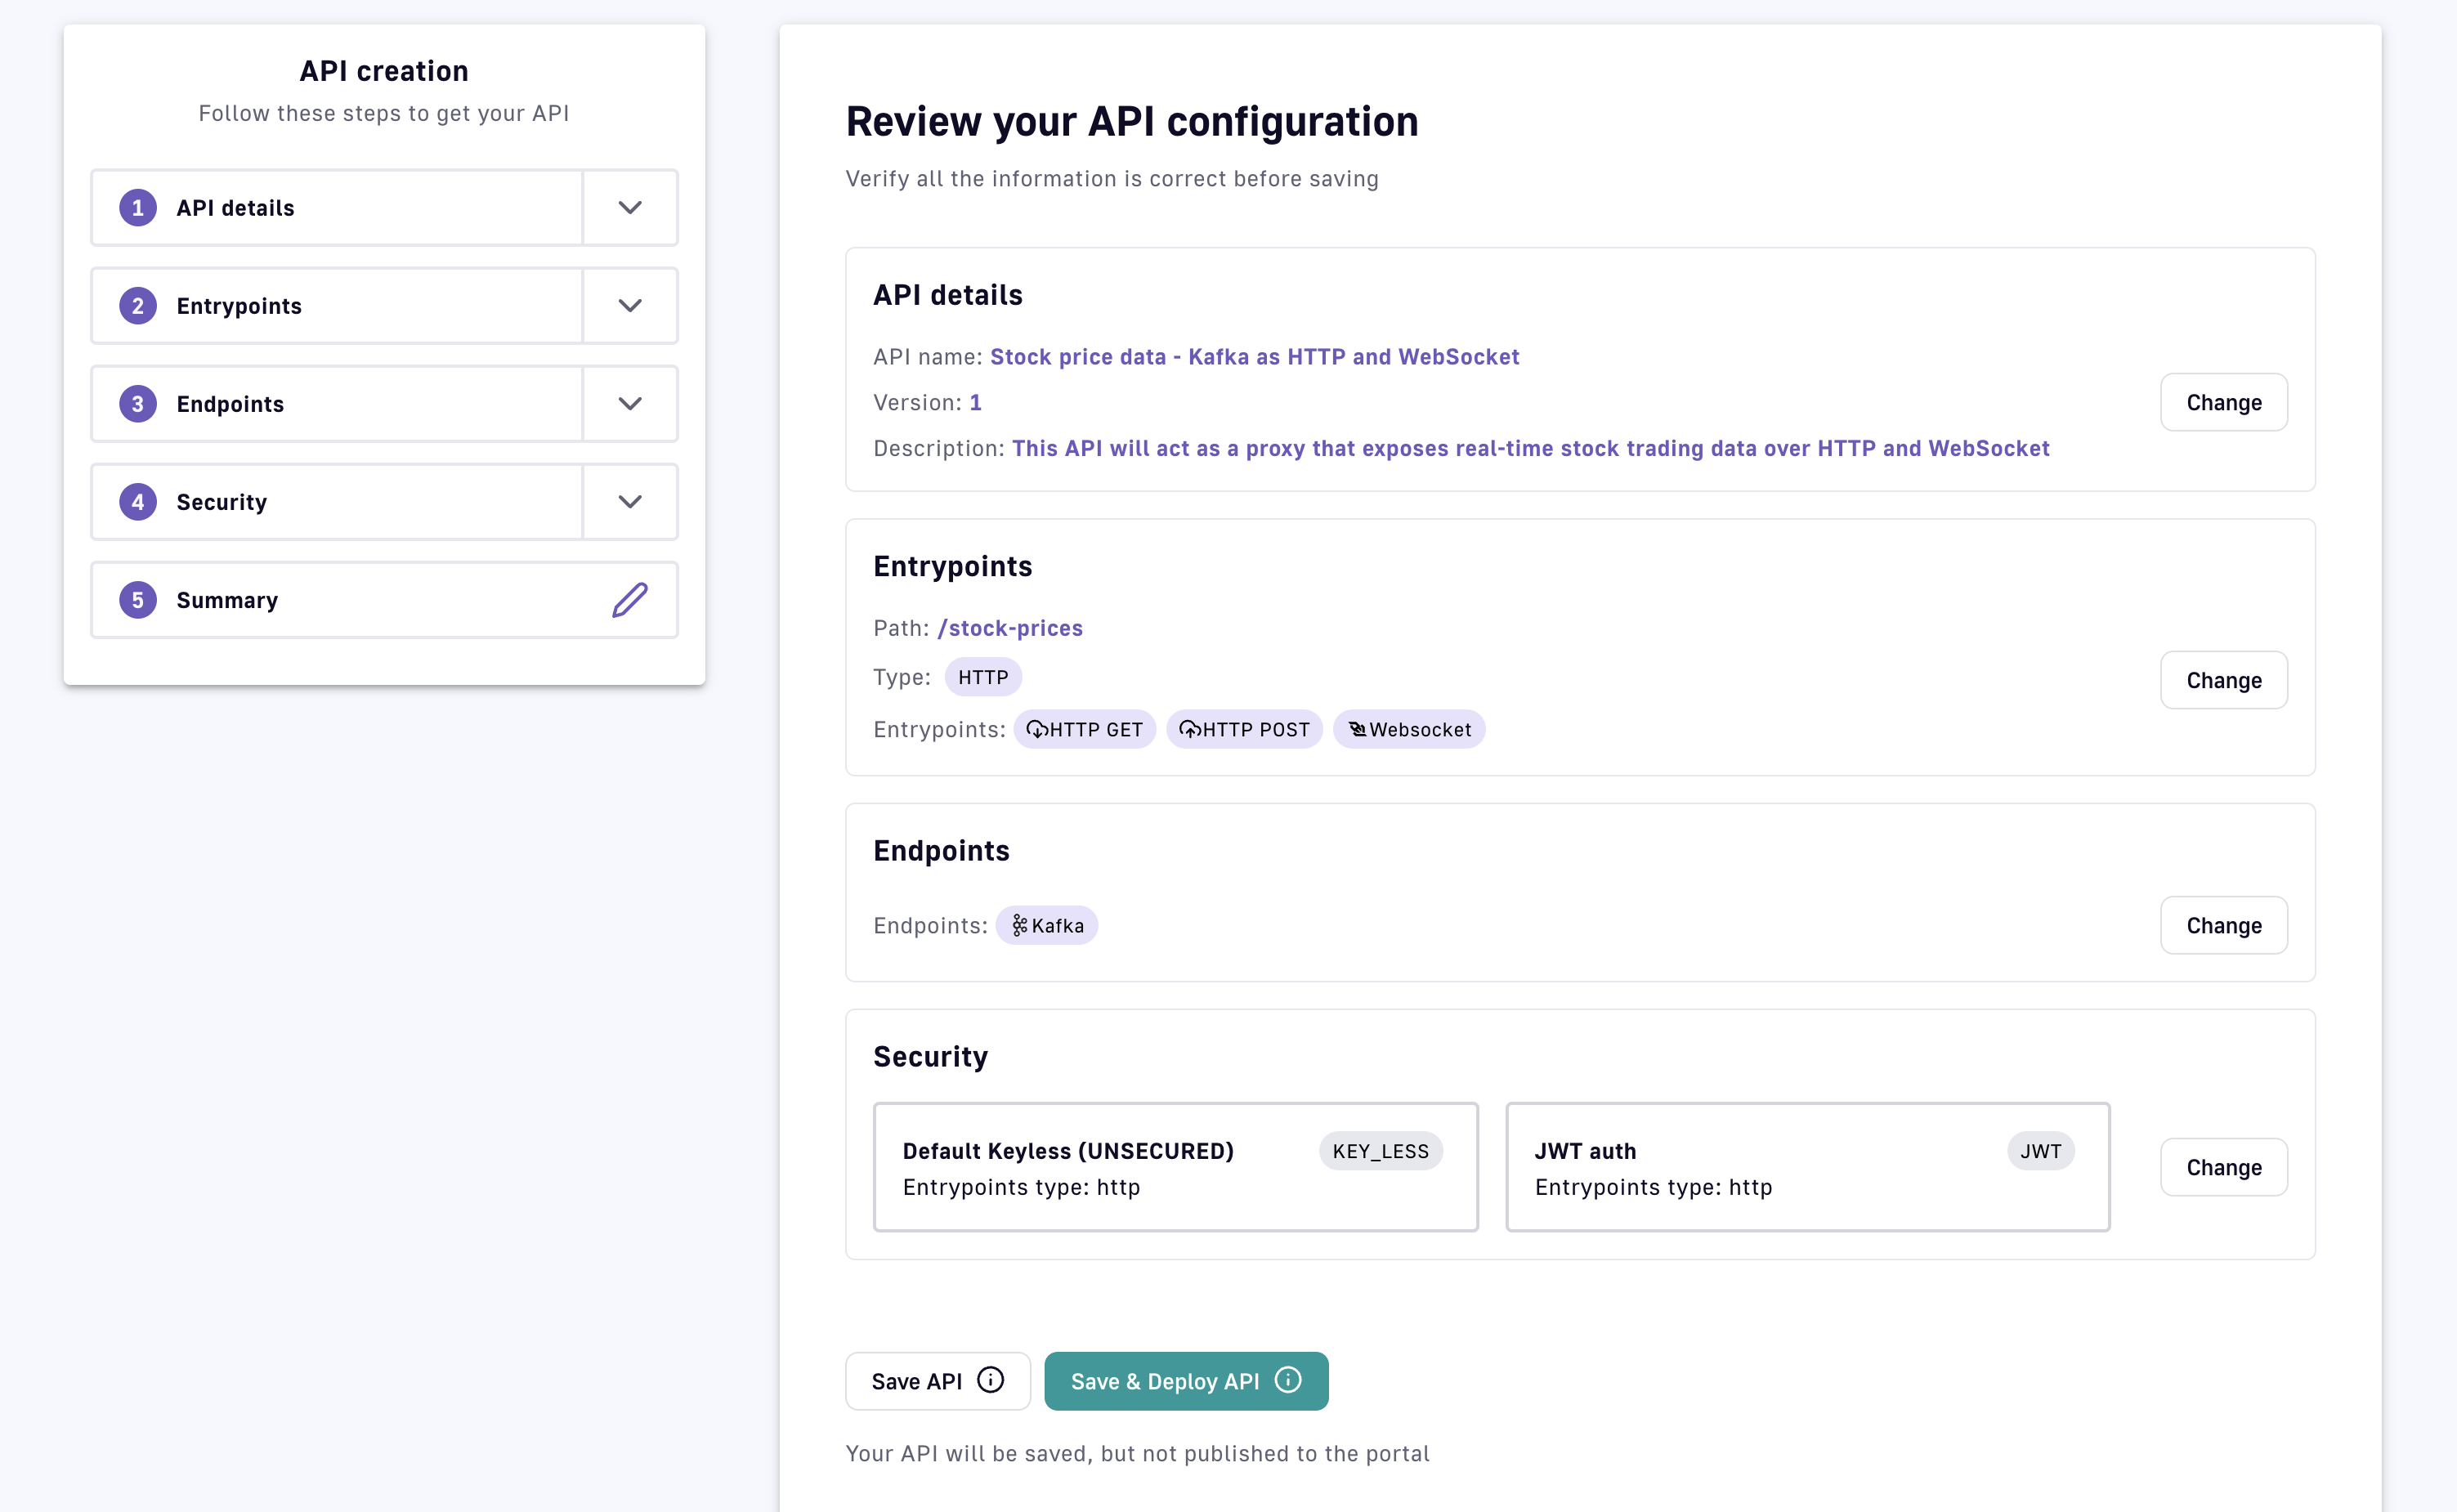Click the Save & Deploy API button
2457x1512 pixels.
coord(1185,1380)
